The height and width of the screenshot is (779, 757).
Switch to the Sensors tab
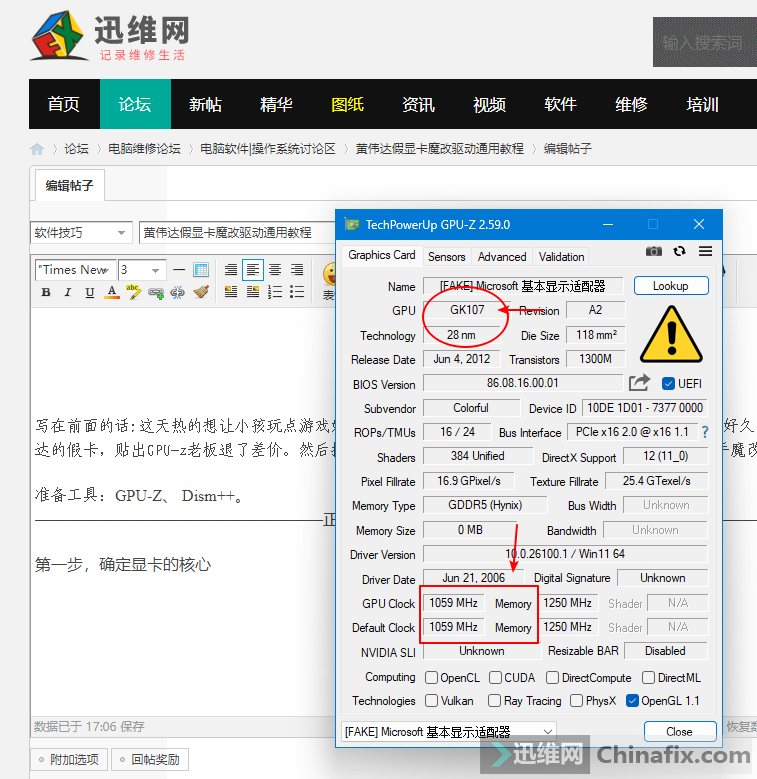pos(446,256)
